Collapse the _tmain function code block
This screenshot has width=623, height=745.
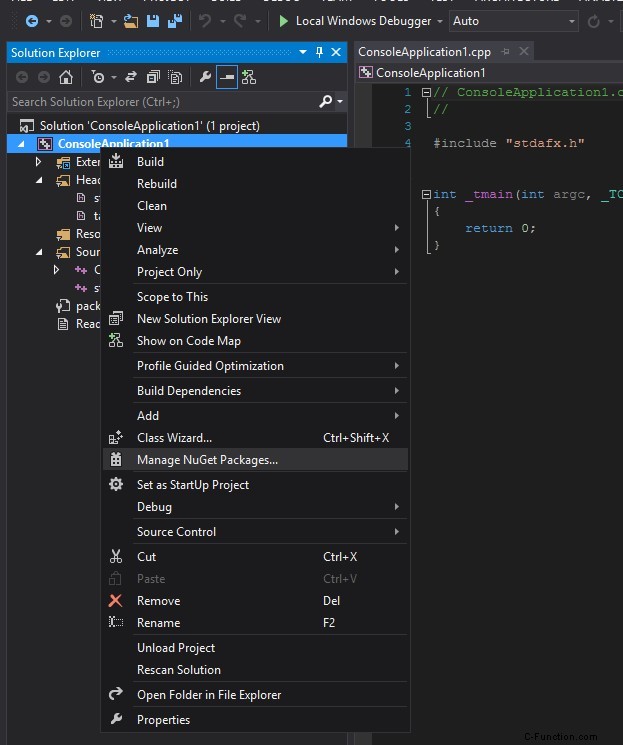tap(426, 195)
